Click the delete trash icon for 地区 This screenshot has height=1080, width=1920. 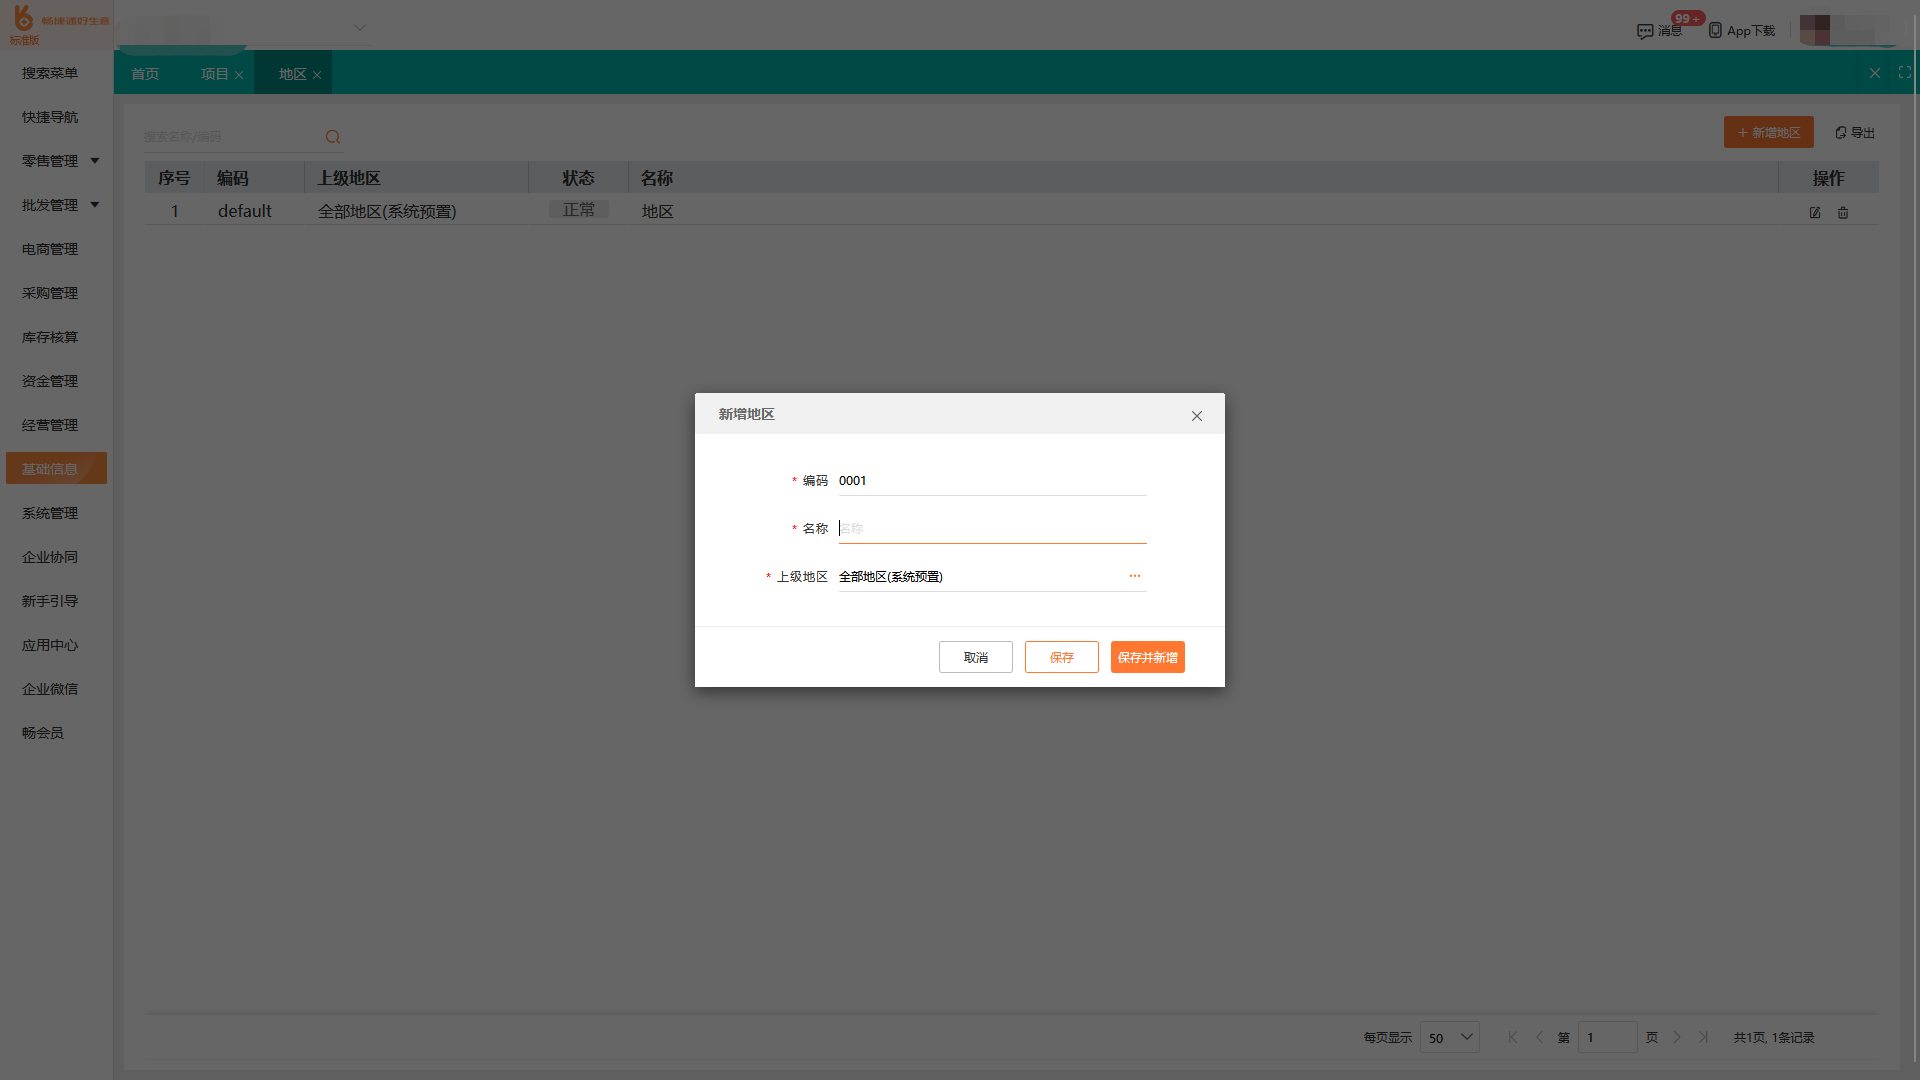pyautogui.click(x=1842, y=212)
